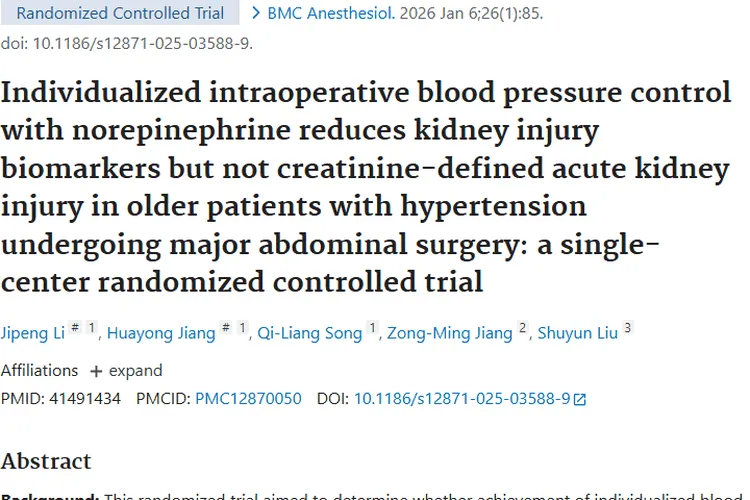Viewport: 750px width, 500px height.
Task: Open the external link icon beside the DOI
Action: [579, 399]
